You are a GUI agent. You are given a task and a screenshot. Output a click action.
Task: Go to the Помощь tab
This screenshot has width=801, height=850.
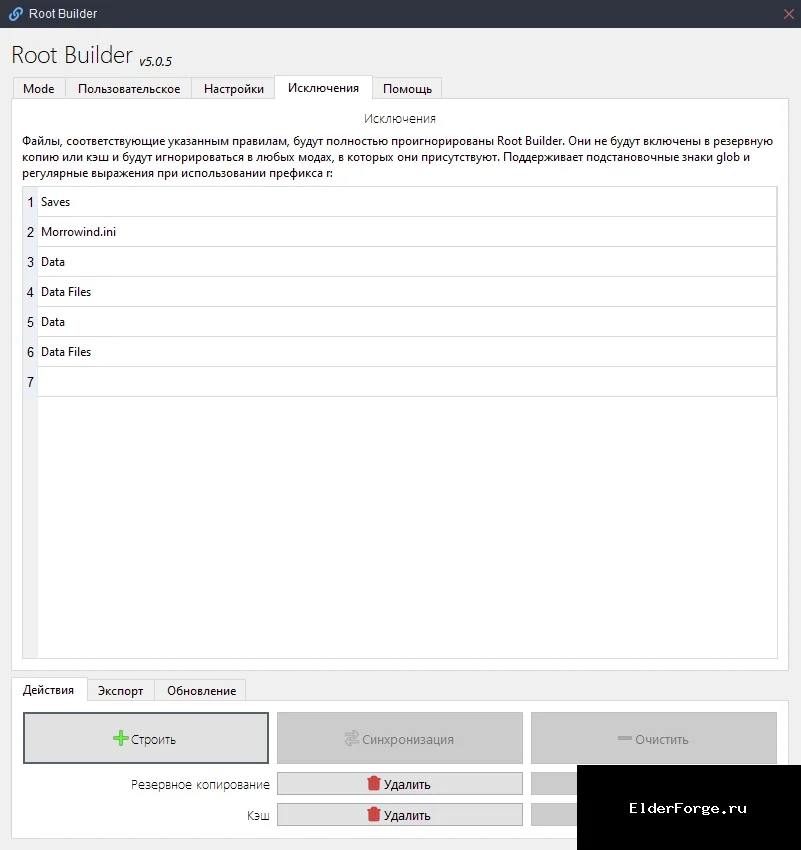coord(407,89)
